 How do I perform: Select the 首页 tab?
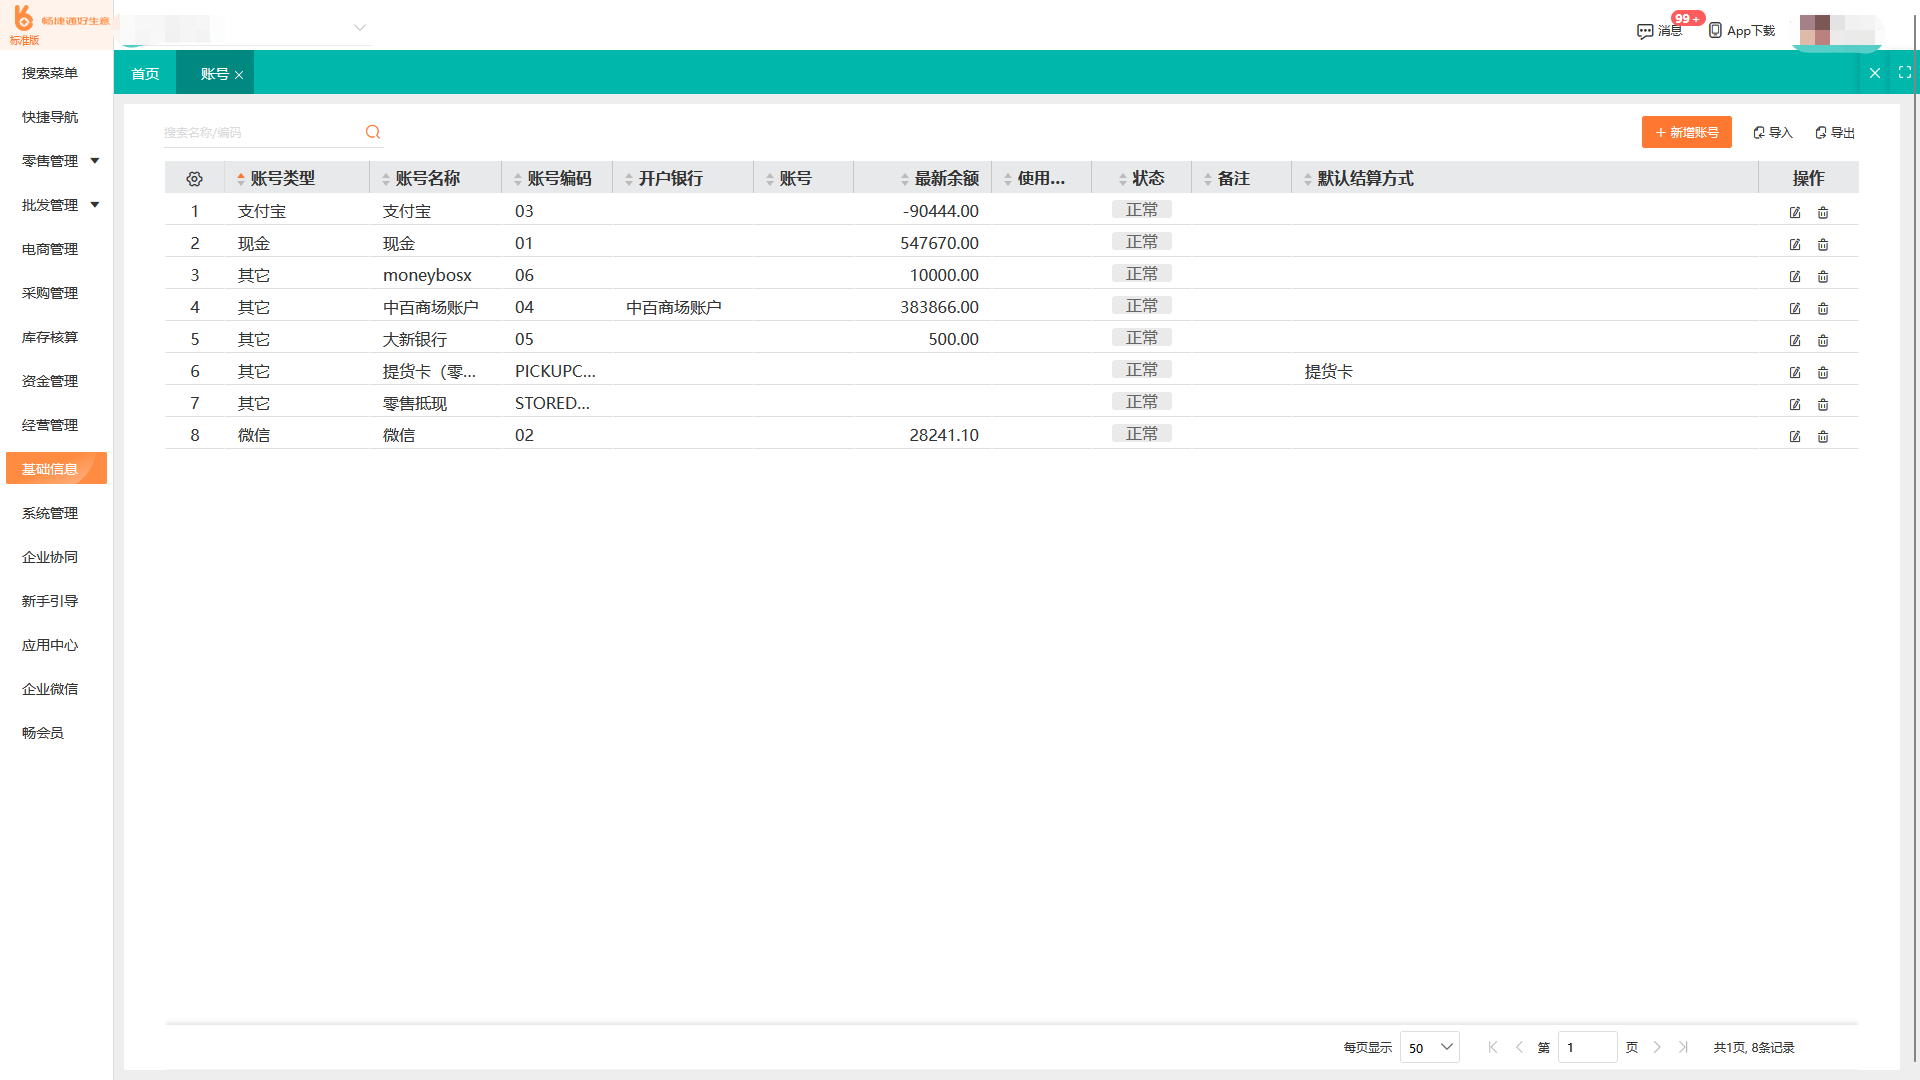pyautogui.click(x=145, y=74)
